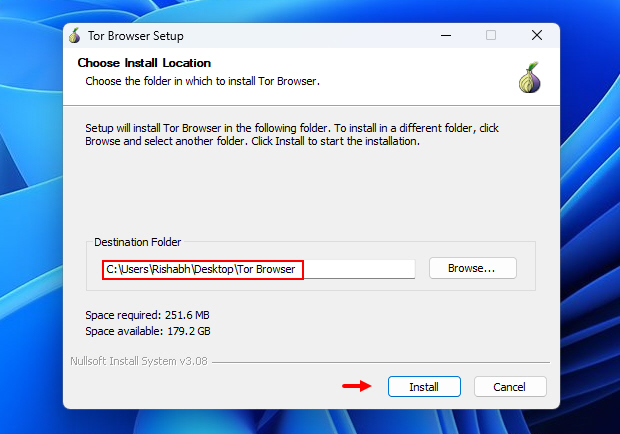Click the "Destination Folder" group label

tap(137, 242)
